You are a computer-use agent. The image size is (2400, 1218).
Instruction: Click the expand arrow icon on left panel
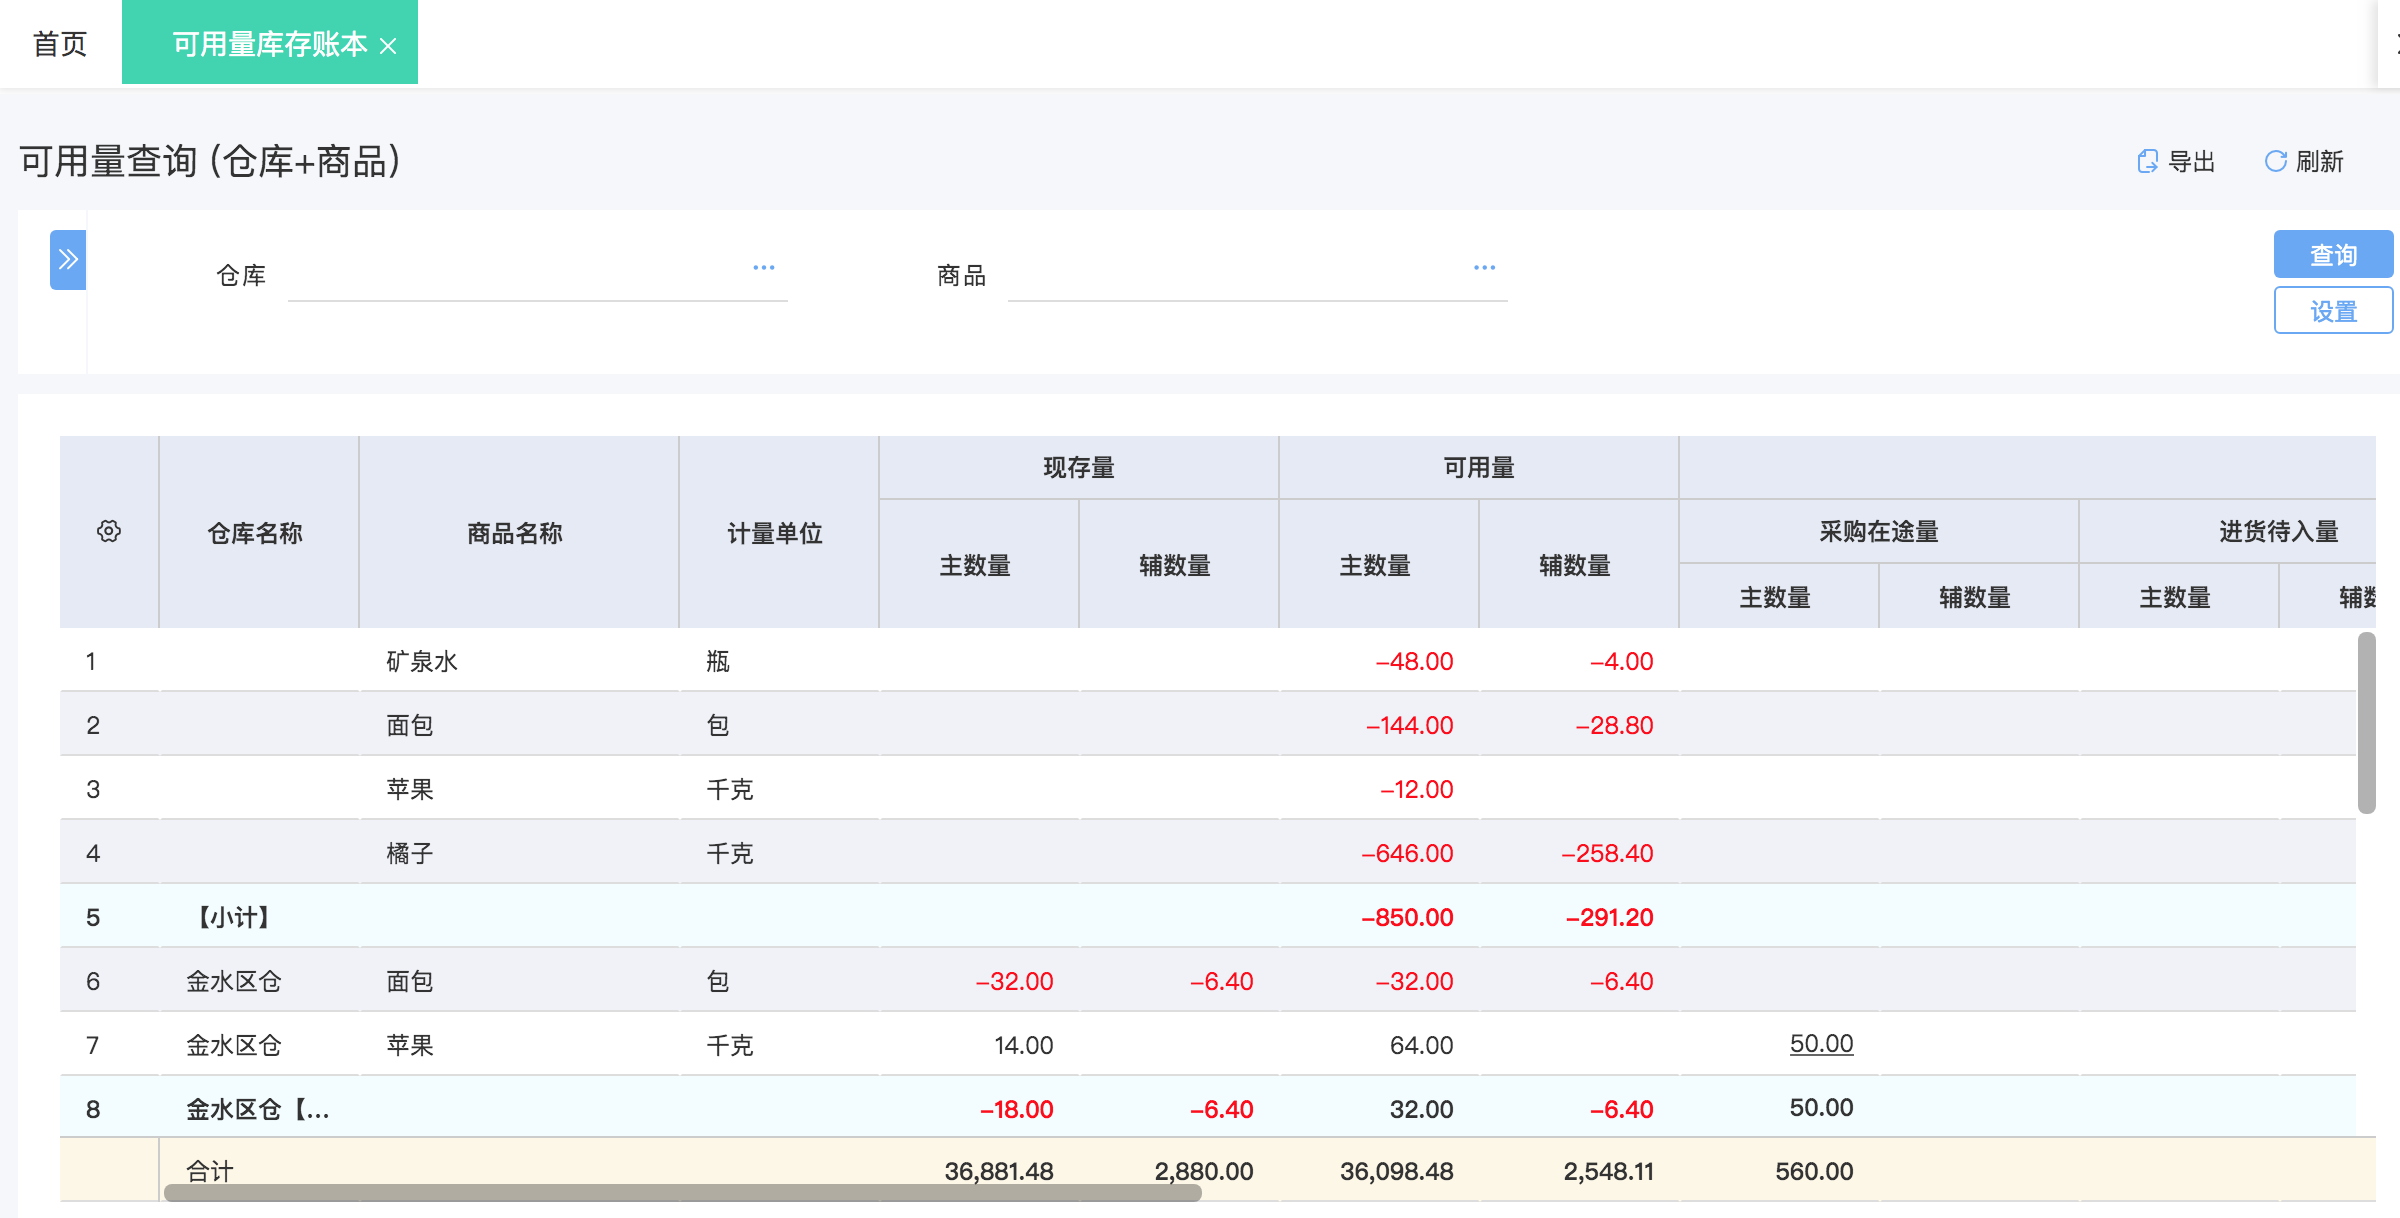(67, 258)
